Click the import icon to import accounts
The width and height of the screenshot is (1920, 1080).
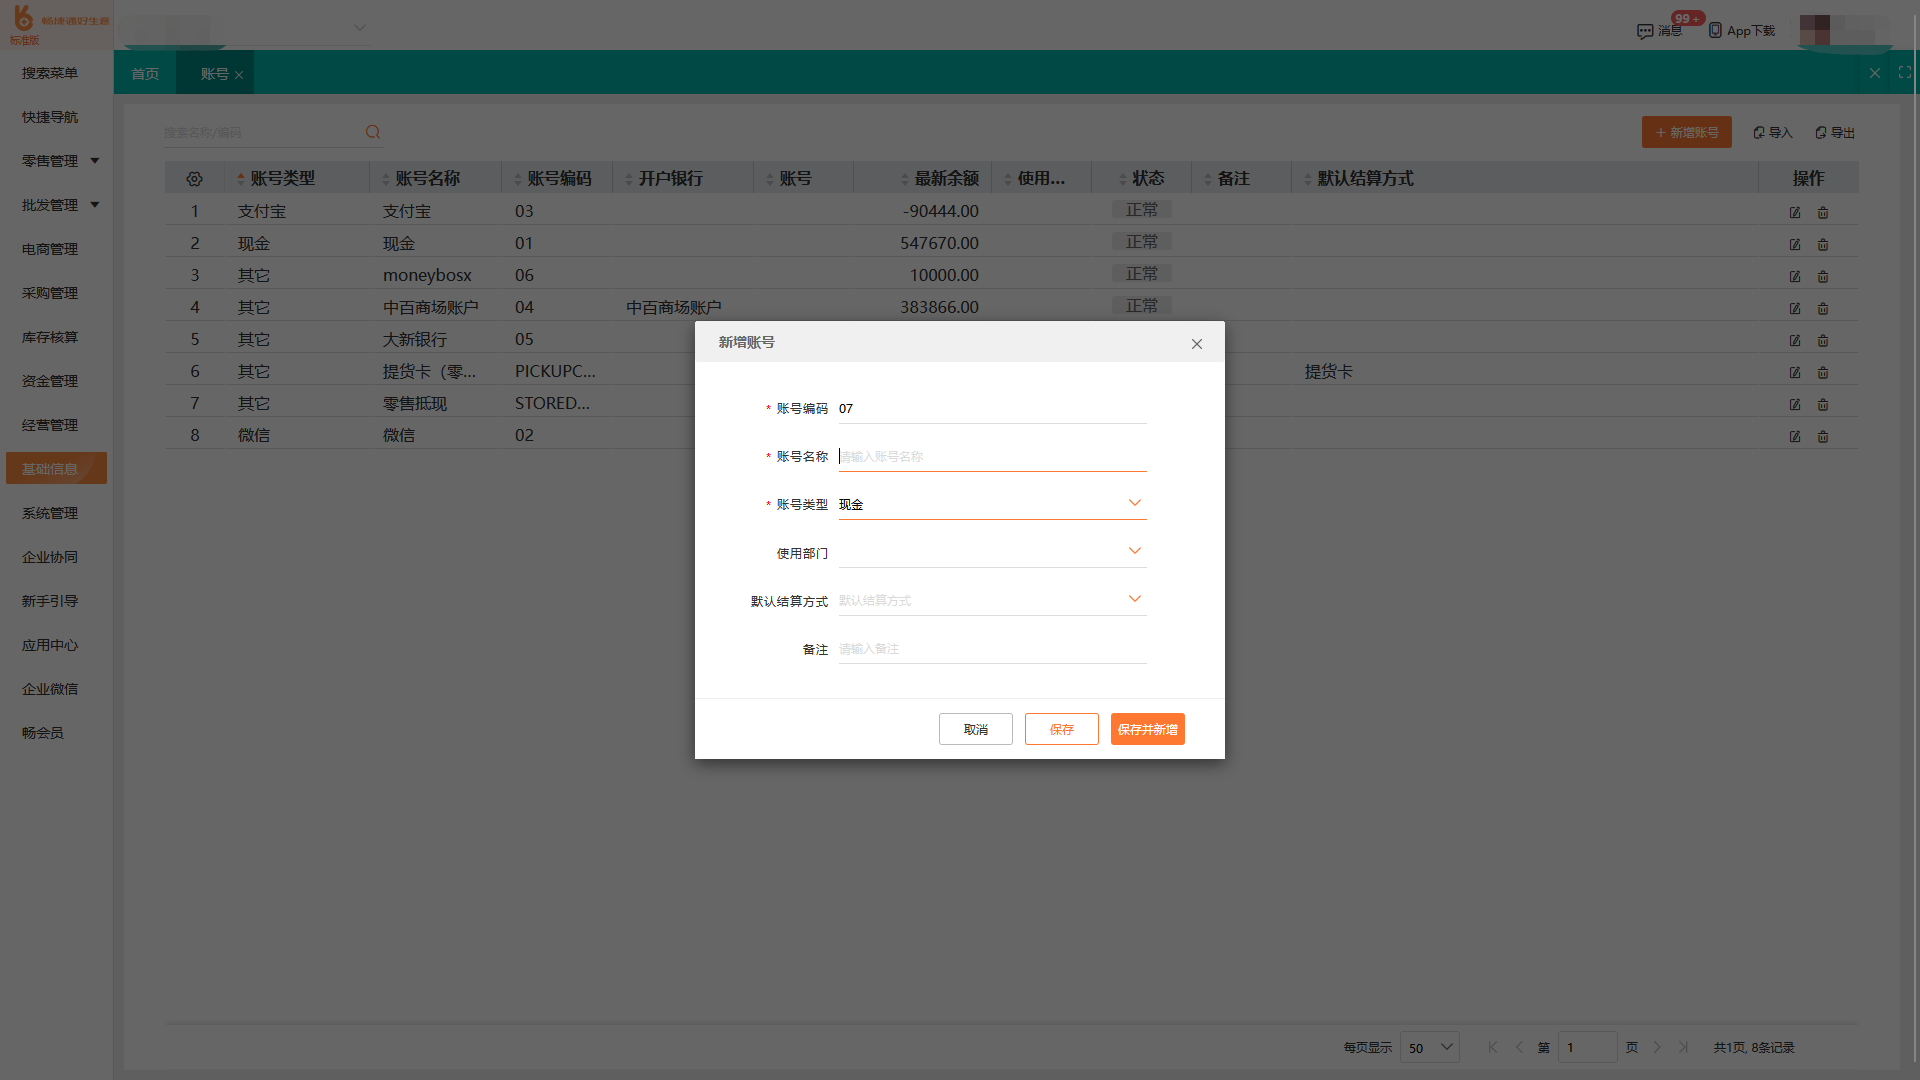[1772, 132]
